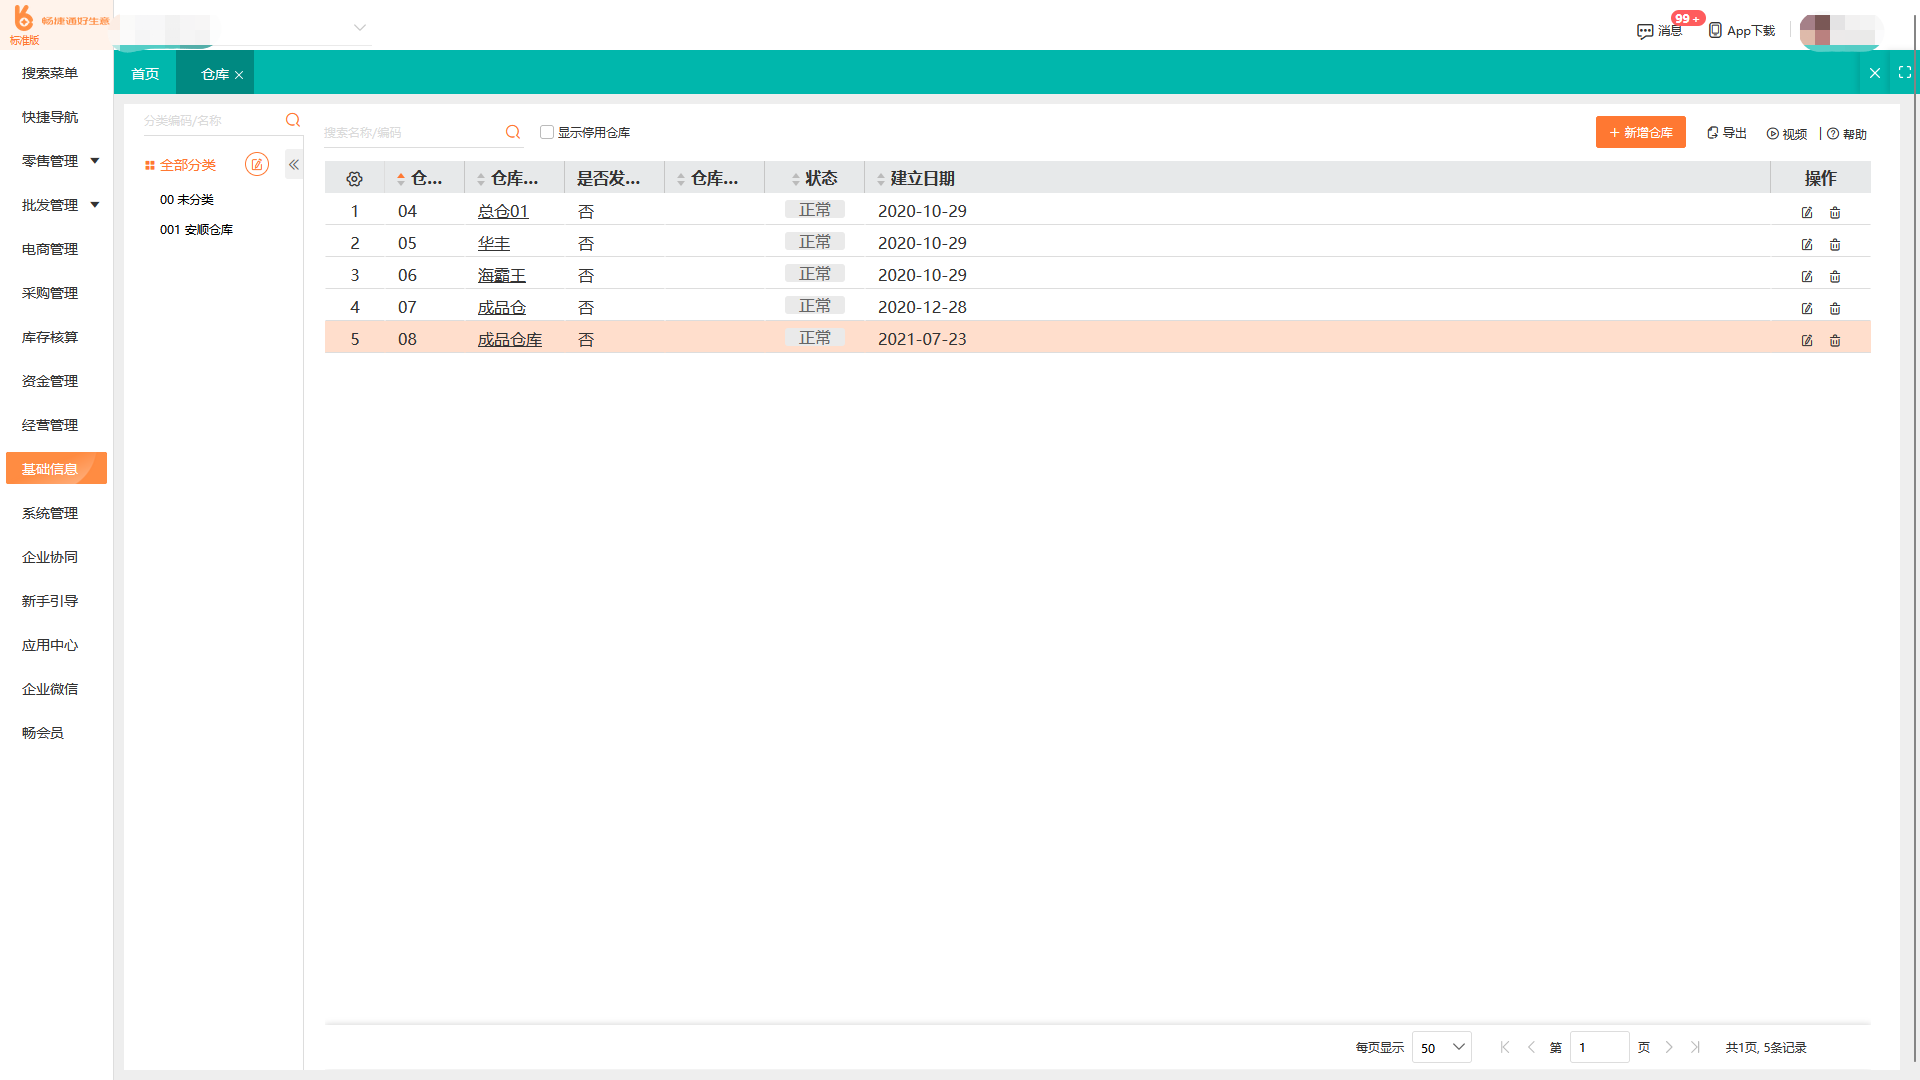Click 总仓01 warehouse link
The height and width of the screenshot is (1080, 1920).
(500, 211)
